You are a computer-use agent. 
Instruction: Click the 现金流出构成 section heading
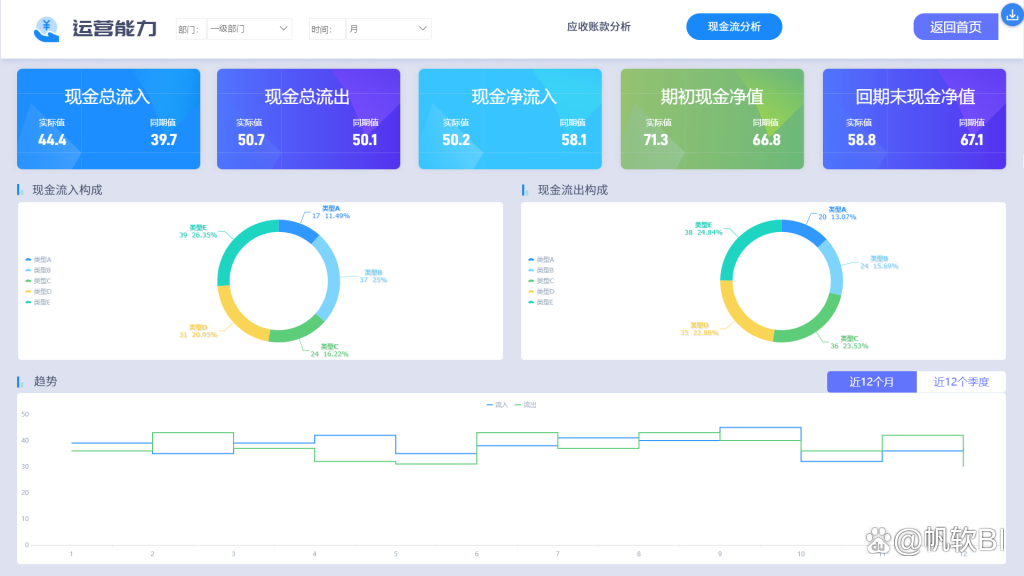pos(573,190)
